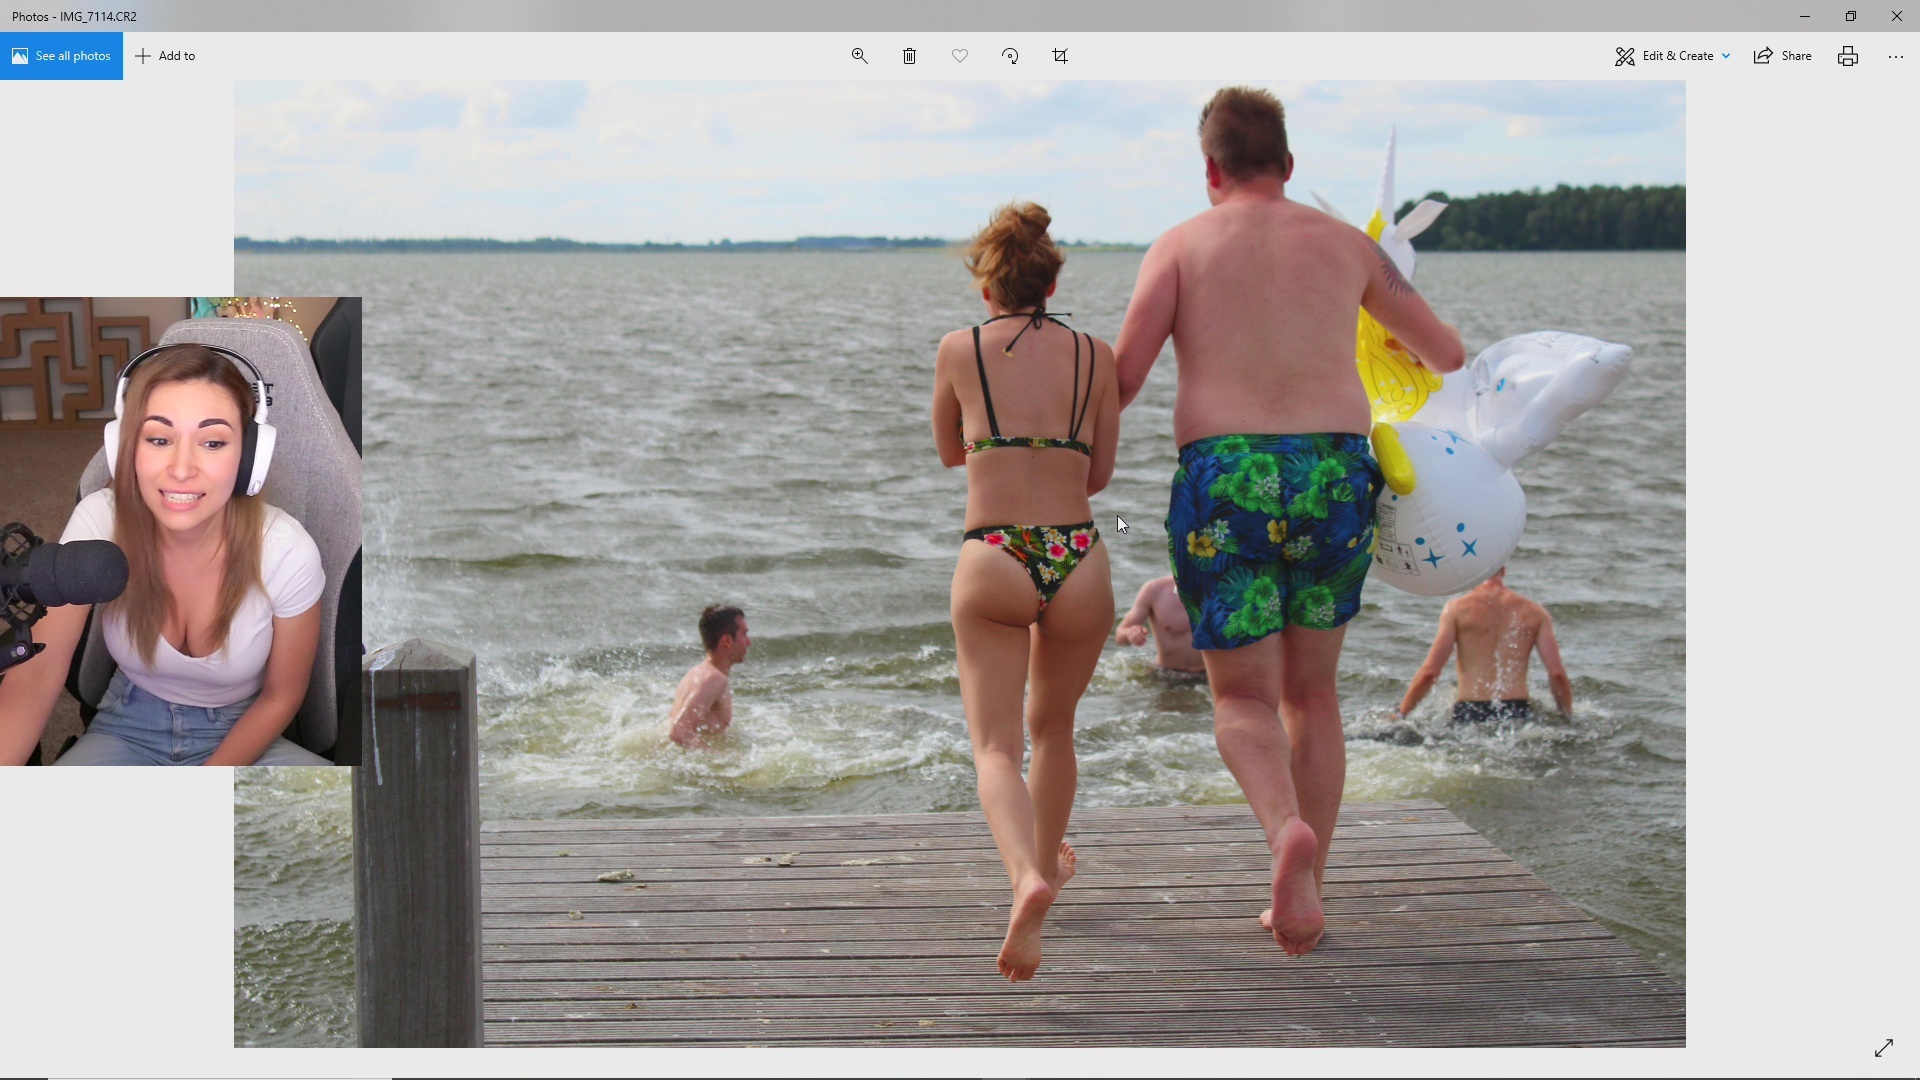Click the zoom magnifier icon

tap(859, 56)
